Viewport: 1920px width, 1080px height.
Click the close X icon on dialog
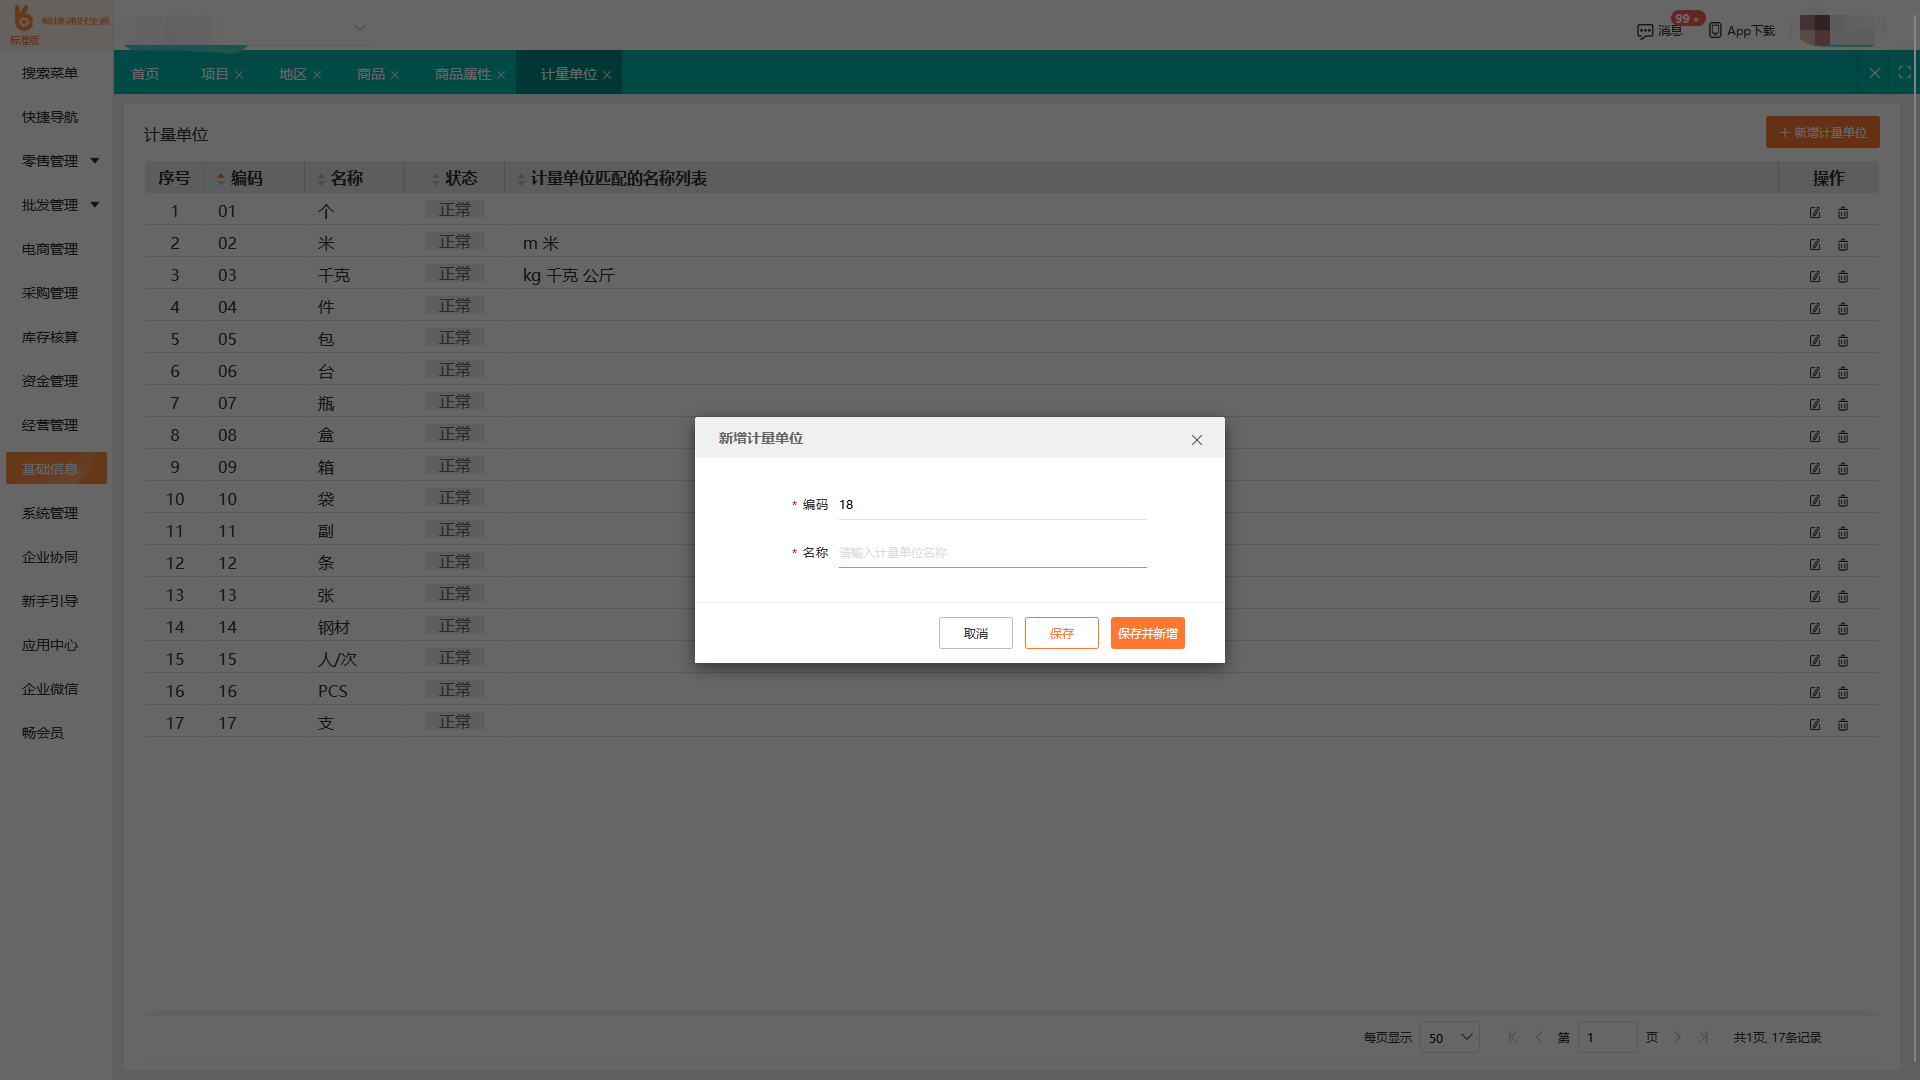point(1197,438)
